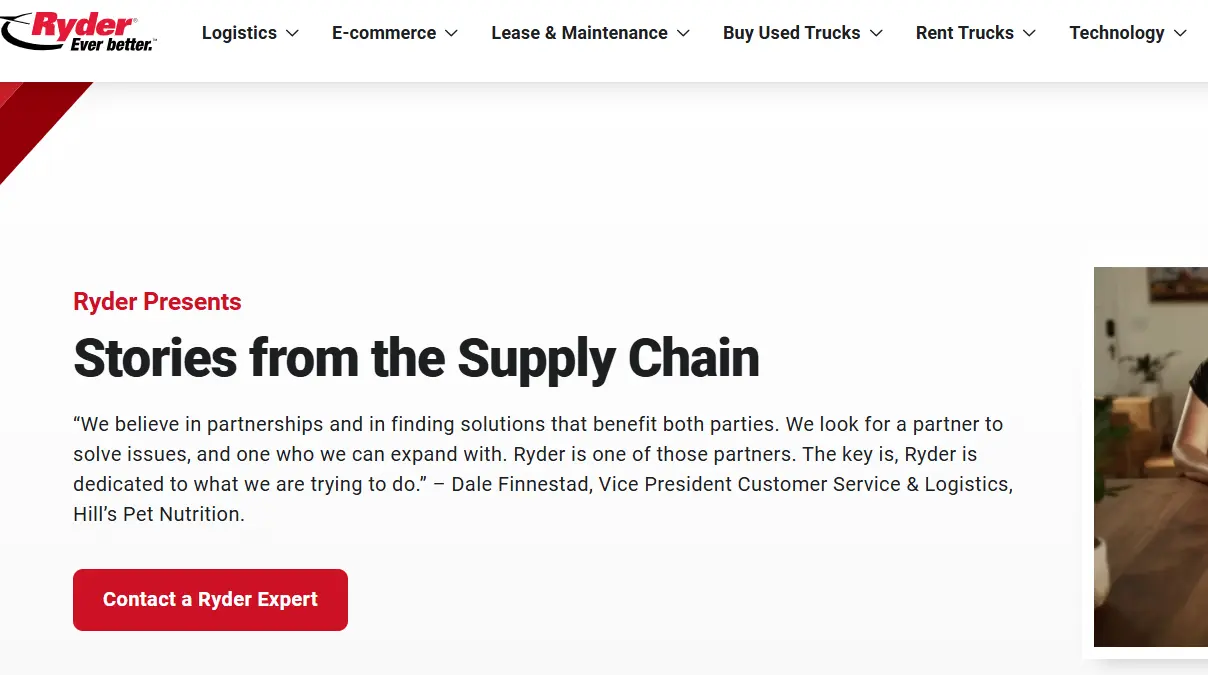Expand the Logistics dropdown chevron
The image size is (1208, 675).
[x=291, y=33]
